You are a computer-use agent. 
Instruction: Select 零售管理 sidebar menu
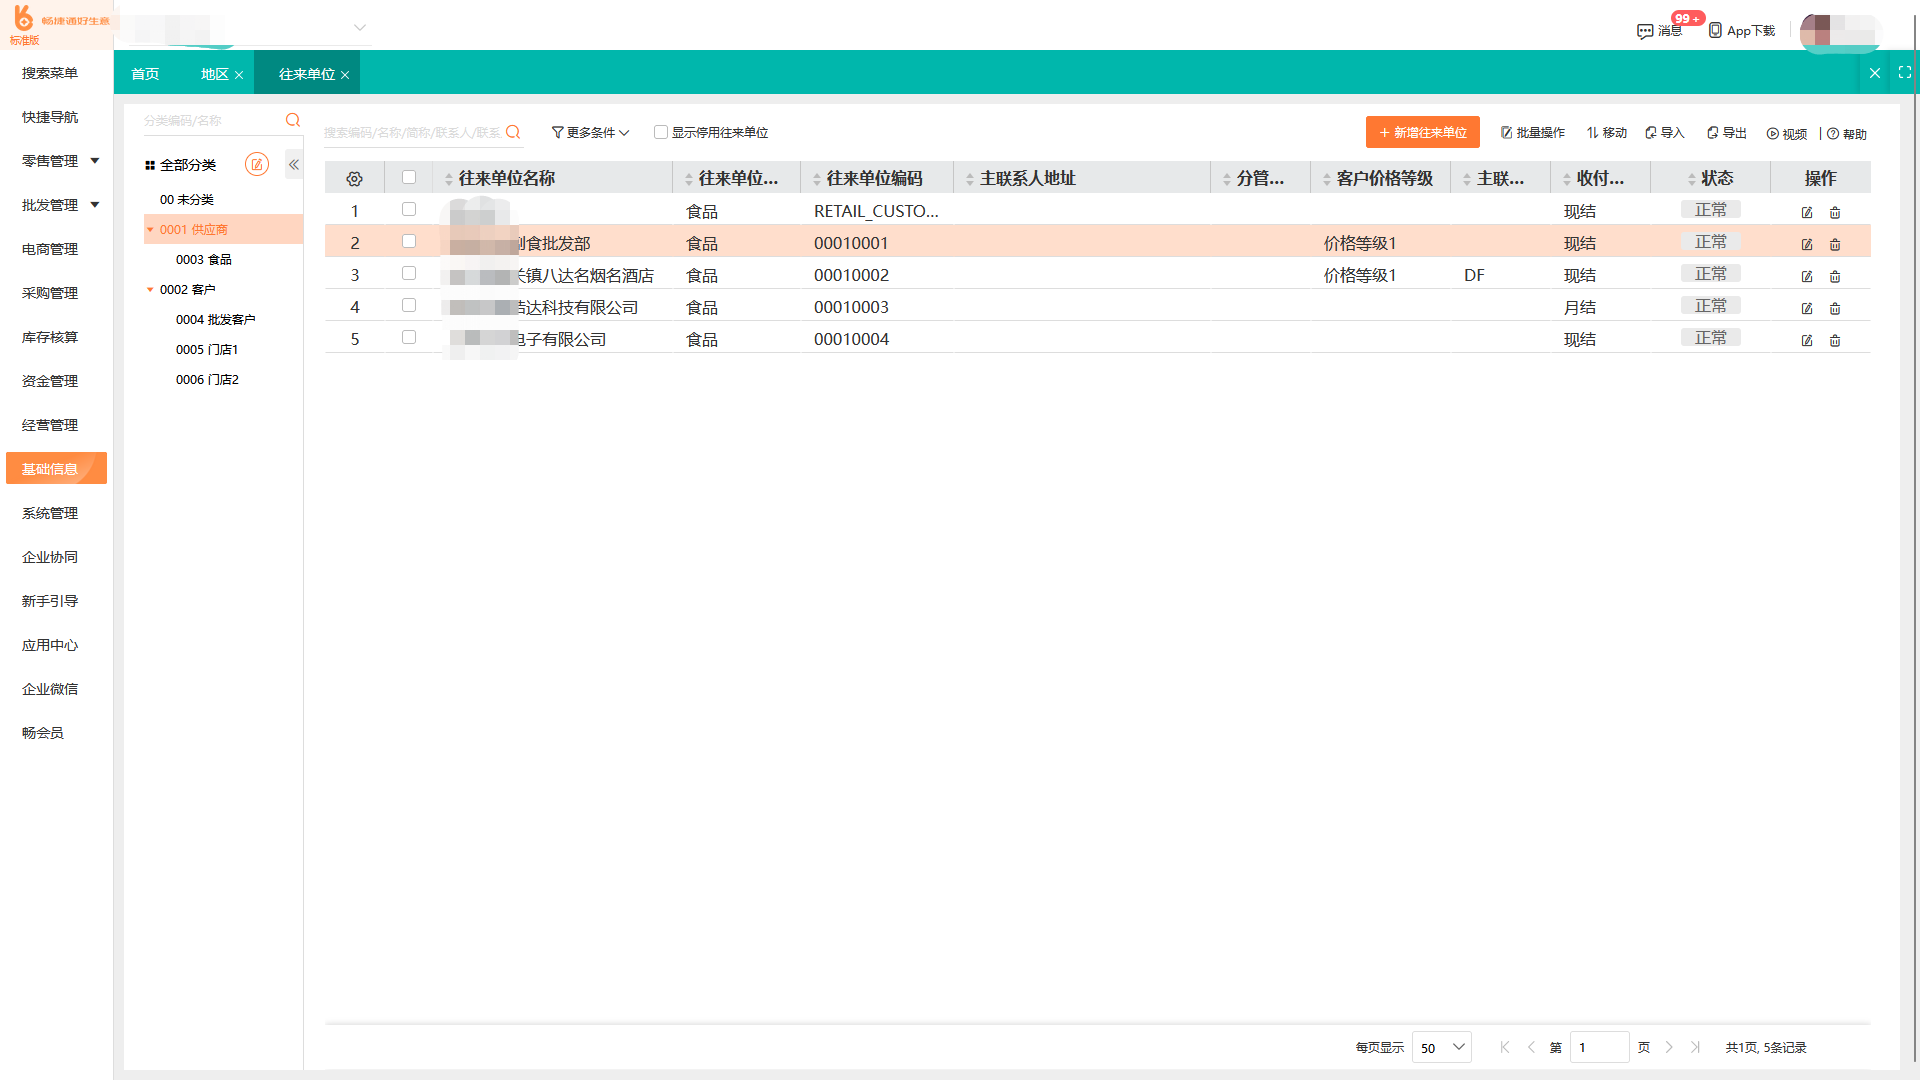click(x=53, y=158)
